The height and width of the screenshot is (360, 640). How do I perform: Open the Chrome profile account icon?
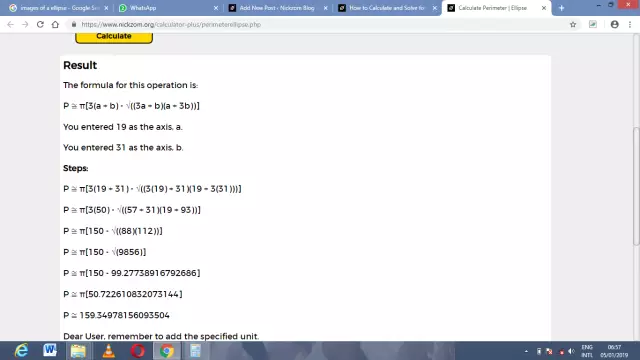[614, 24]
